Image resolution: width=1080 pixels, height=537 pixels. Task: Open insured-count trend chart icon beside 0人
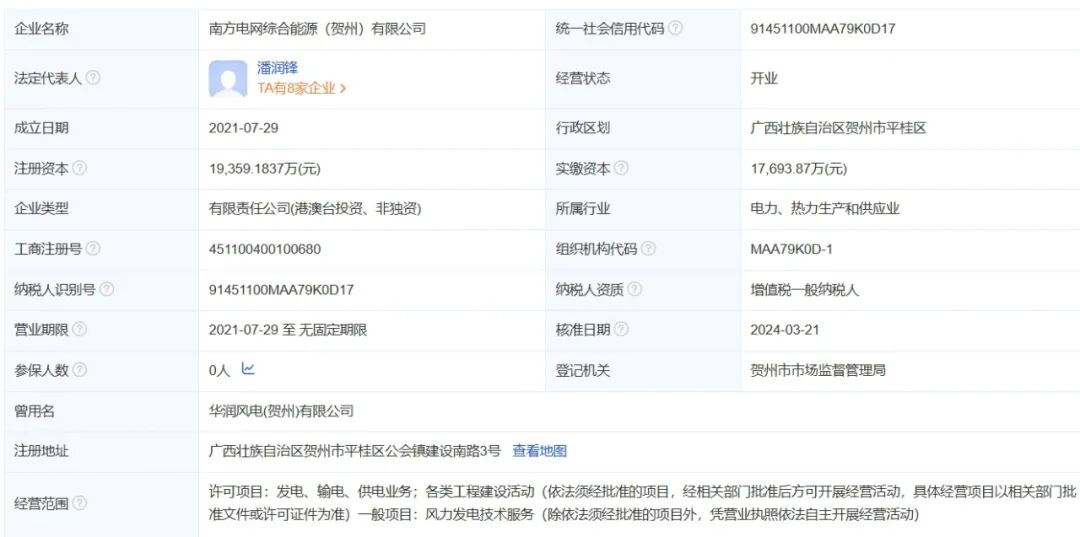(x=248, y=369)
